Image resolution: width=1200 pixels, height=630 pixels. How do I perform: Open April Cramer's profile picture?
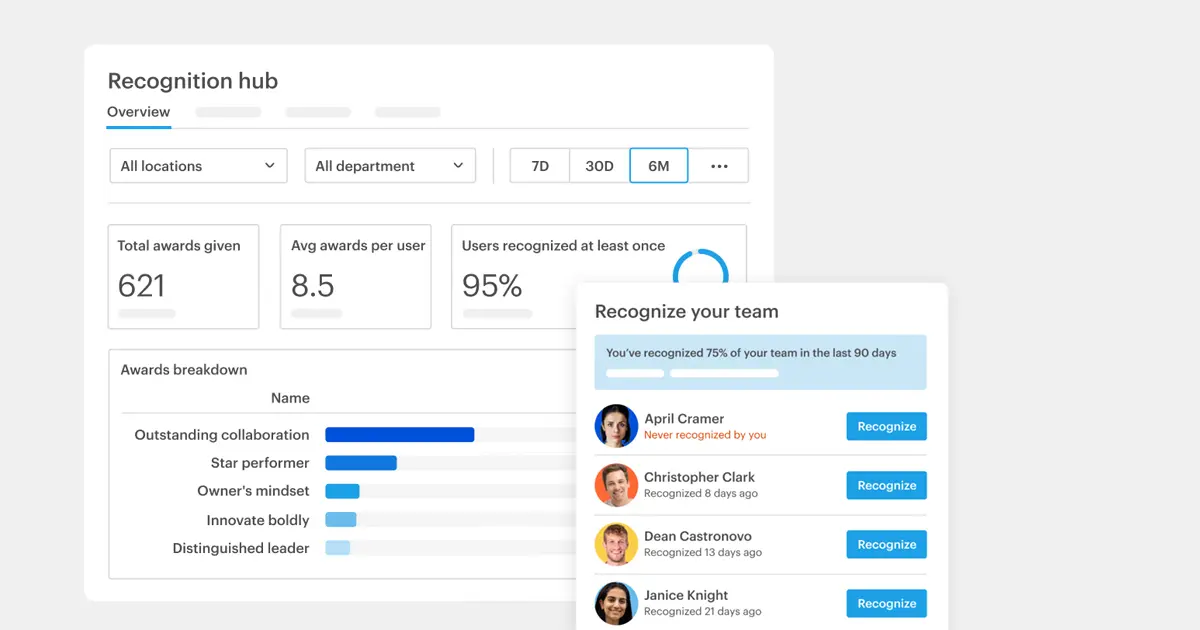[x=616, y=425]
